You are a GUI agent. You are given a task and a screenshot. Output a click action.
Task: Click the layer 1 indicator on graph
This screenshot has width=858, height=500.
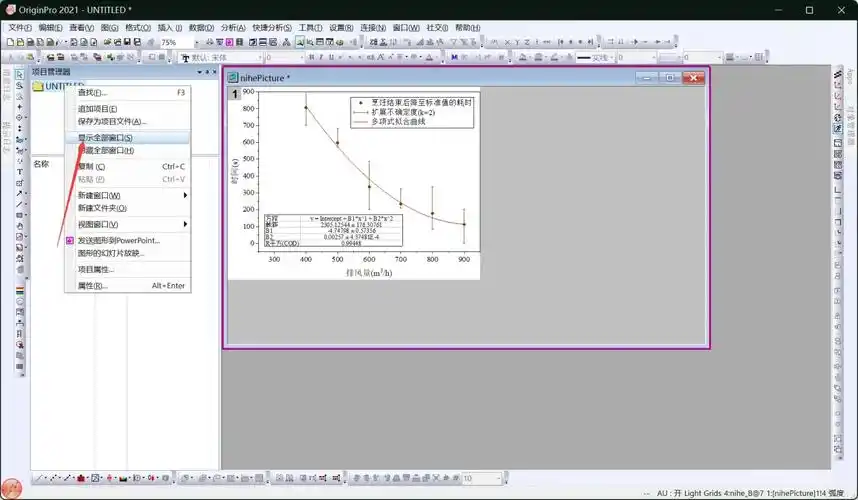(235, 95)
